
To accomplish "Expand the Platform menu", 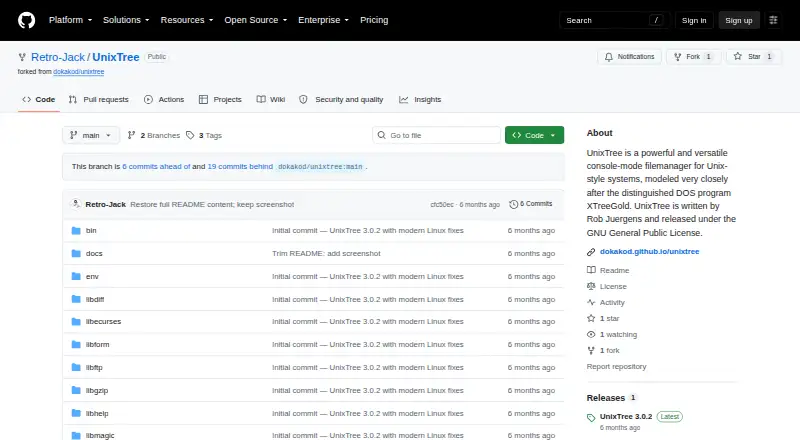I will click(x=70, y=20).
